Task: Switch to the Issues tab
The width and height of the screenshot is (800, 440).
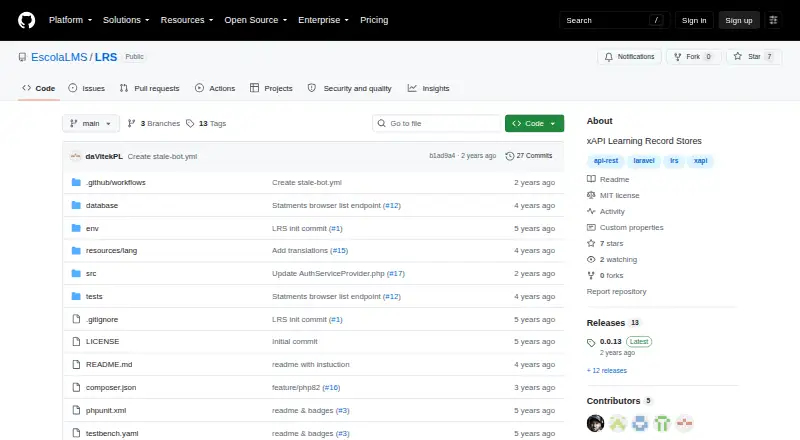Action: (87, 88)
